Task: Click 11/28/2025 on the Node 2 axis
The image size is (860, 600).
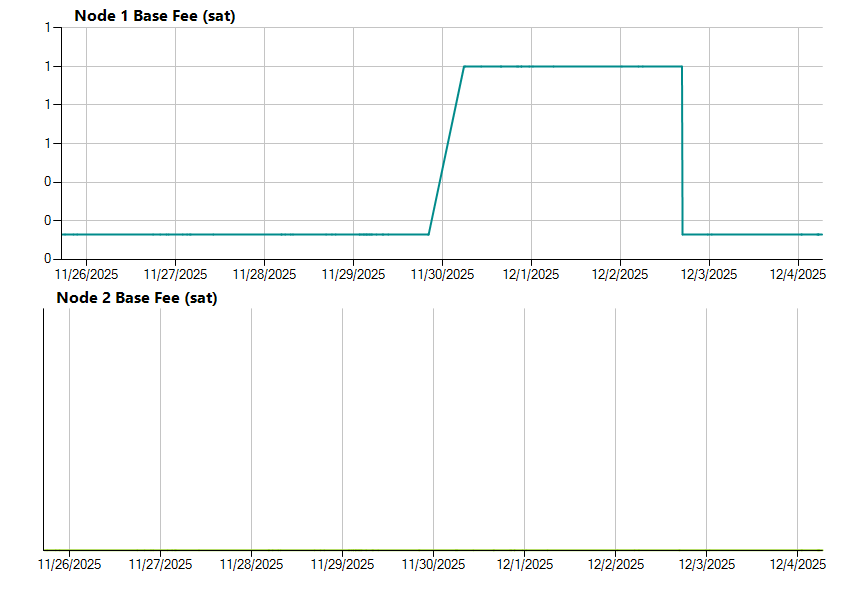Action: coord(251,564)
